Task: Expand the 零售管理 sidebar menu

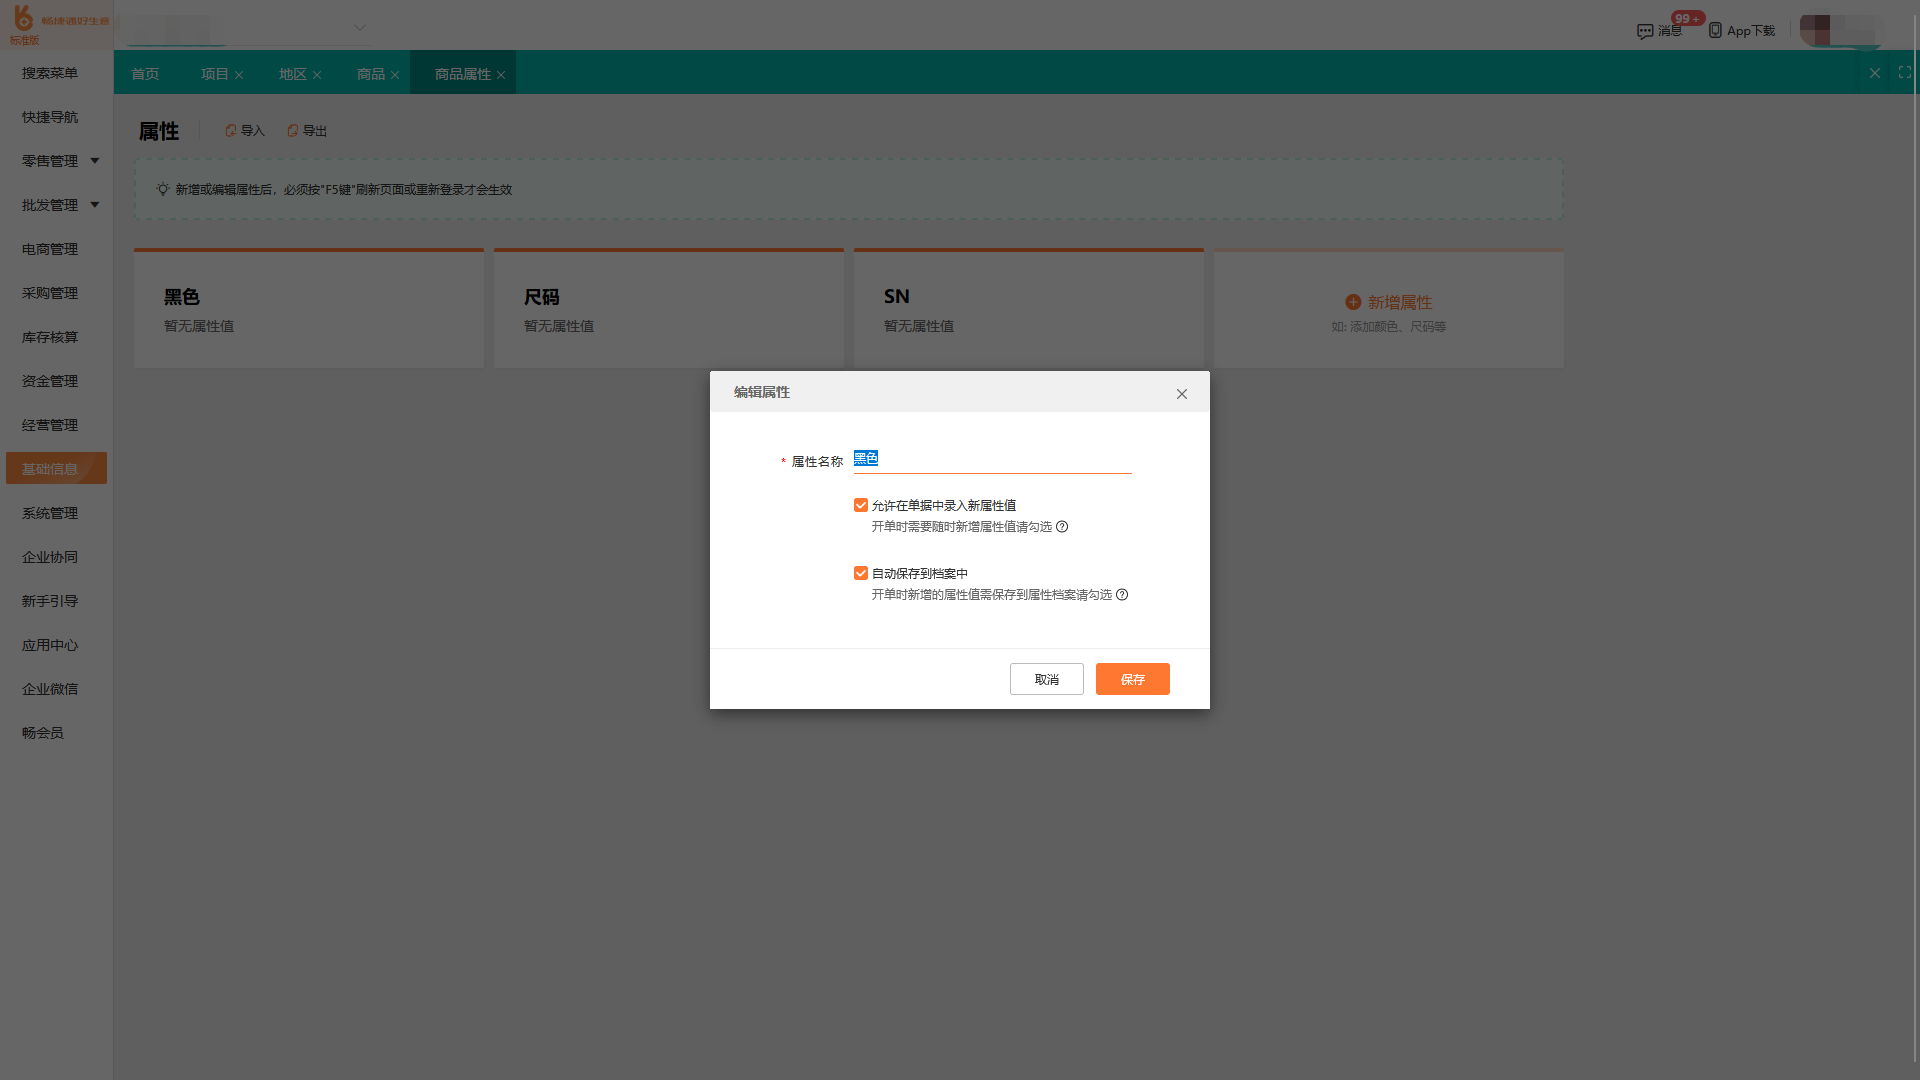Action: tap(55, 160)
